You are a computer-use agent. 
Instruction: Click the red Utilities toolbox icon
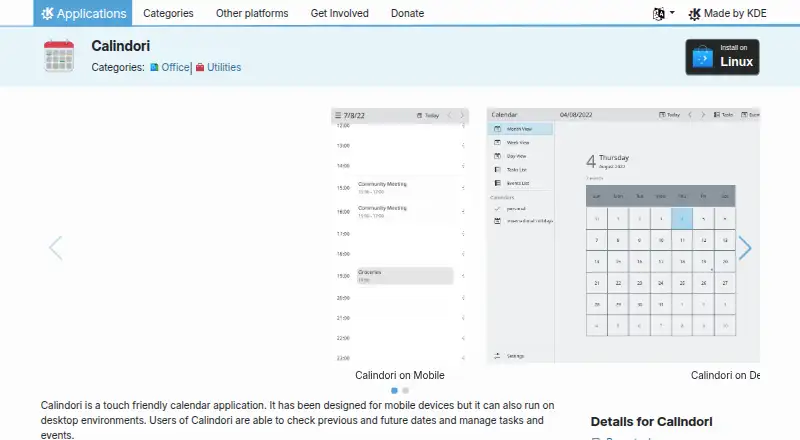(x=200, y=67)
